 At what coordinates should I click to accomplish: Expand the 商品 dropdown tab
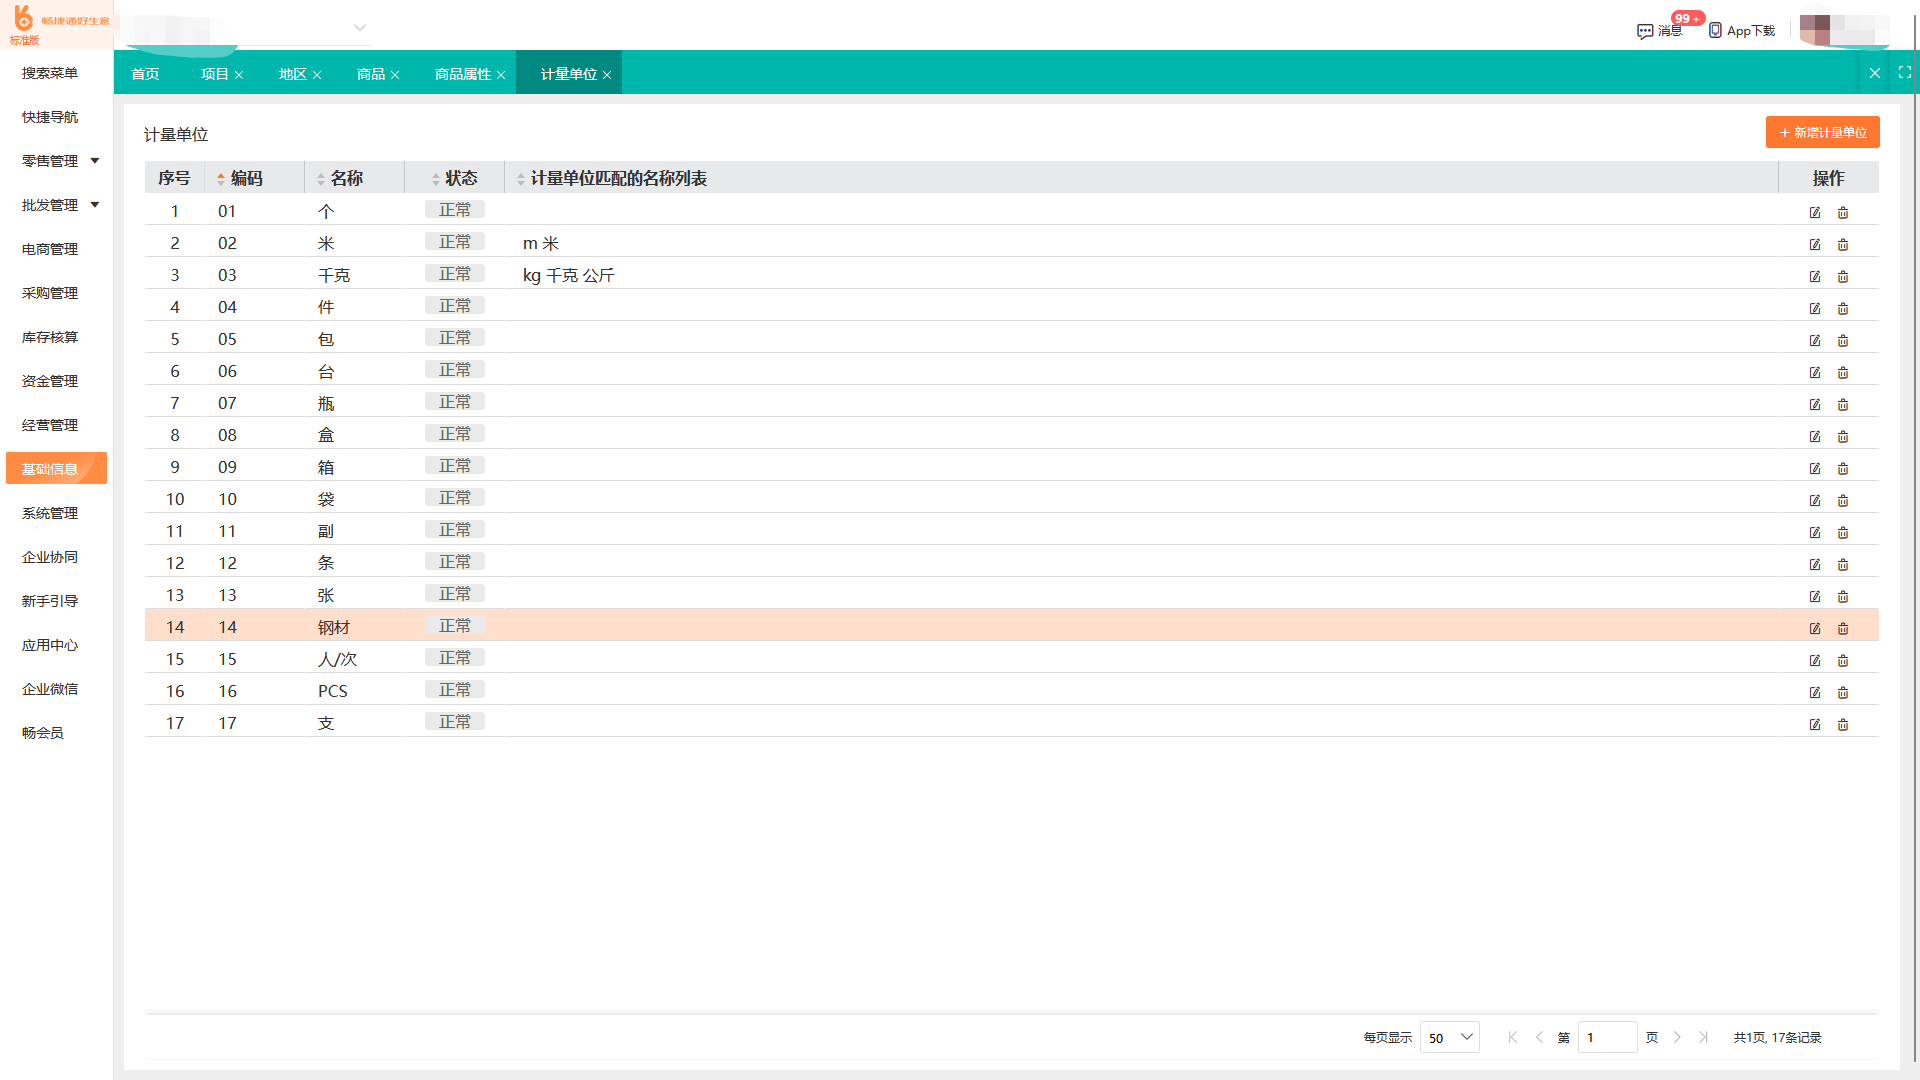coord(371,73)
